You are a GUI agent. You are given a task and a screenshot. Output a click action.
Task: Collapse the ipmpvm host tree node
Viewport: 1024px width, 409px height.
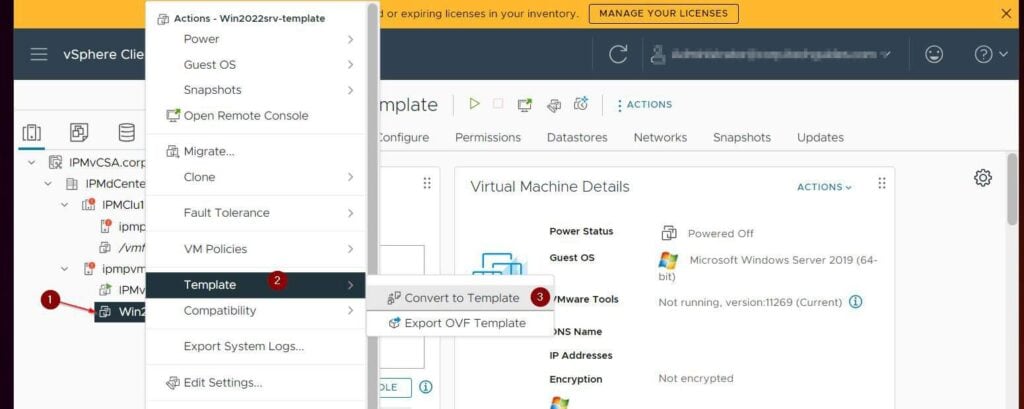tap(65, 269)
